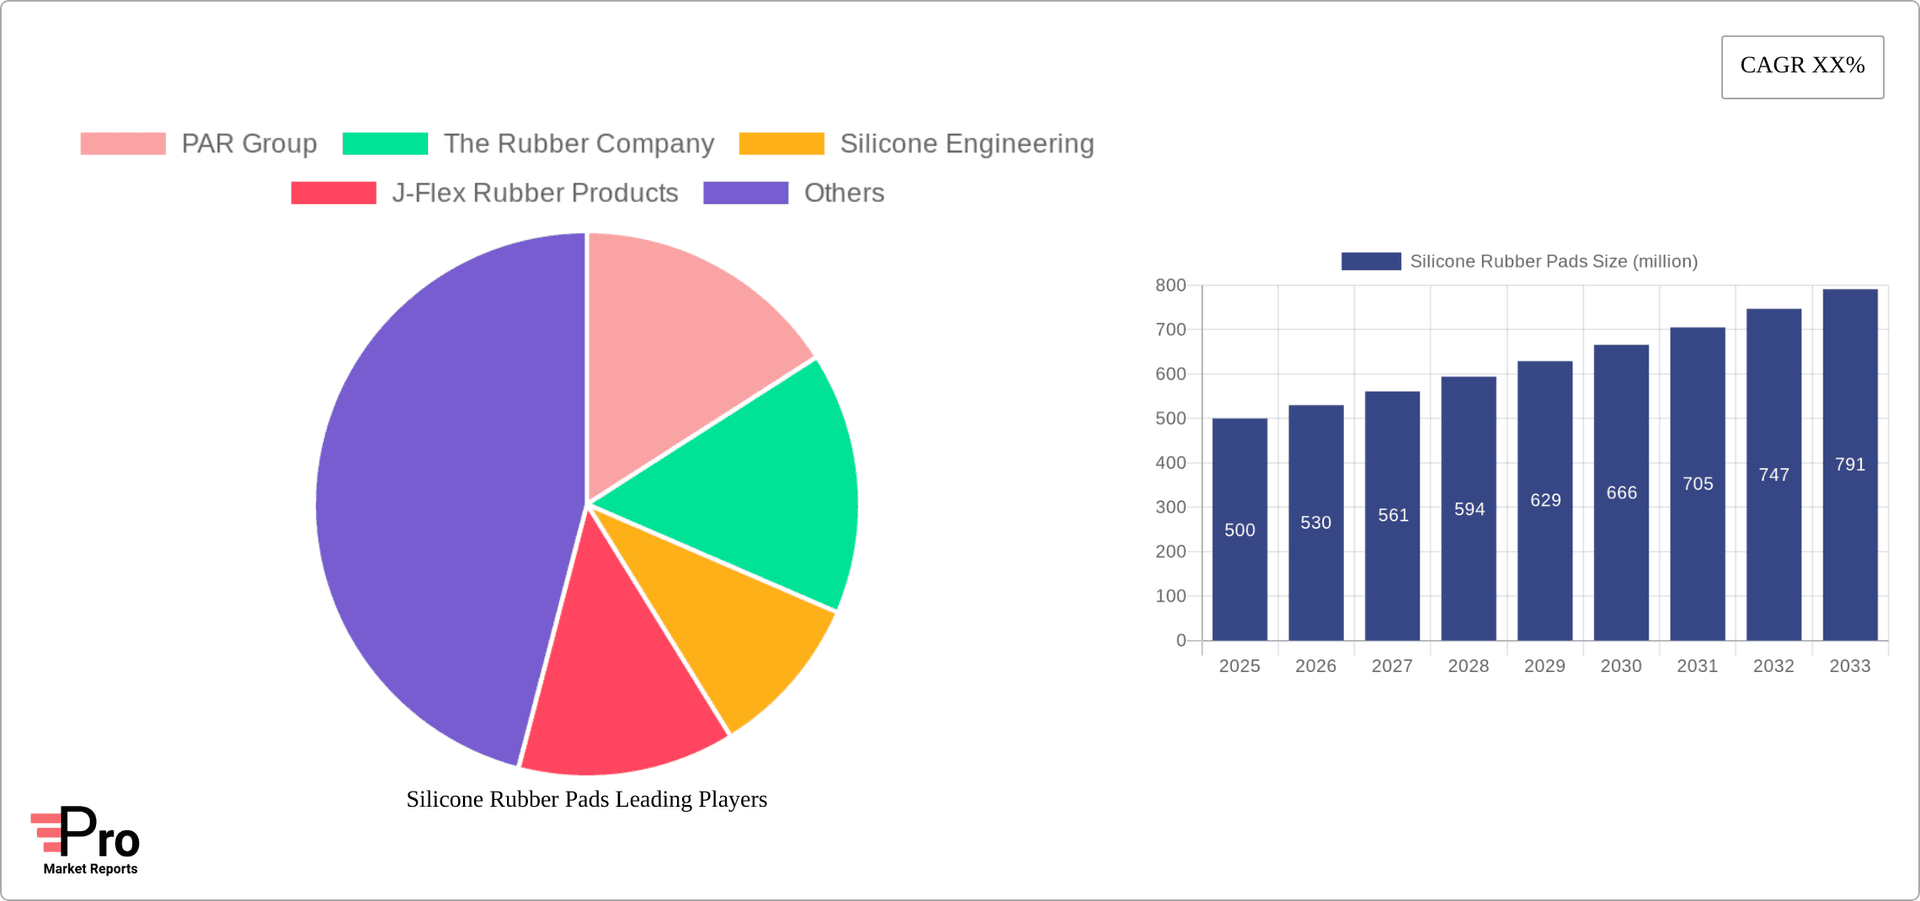Click the Silicone Rubber Pads Leading Players title
This screenshot has height=901, width=1920.
point(586,799)
